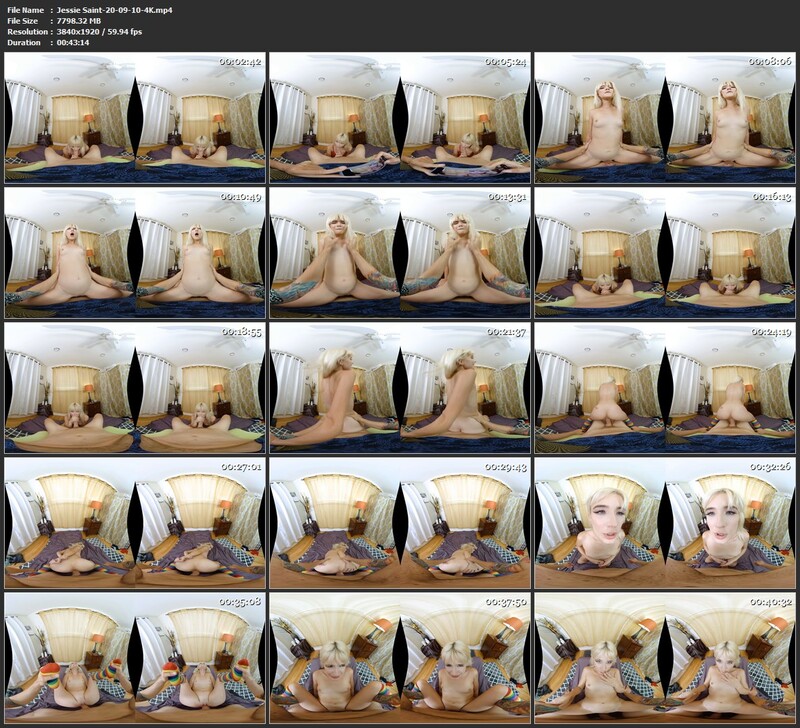Viewport: 800px width, 728px height.
Task: Open the preview at 00:32:26
Action: 665,522
